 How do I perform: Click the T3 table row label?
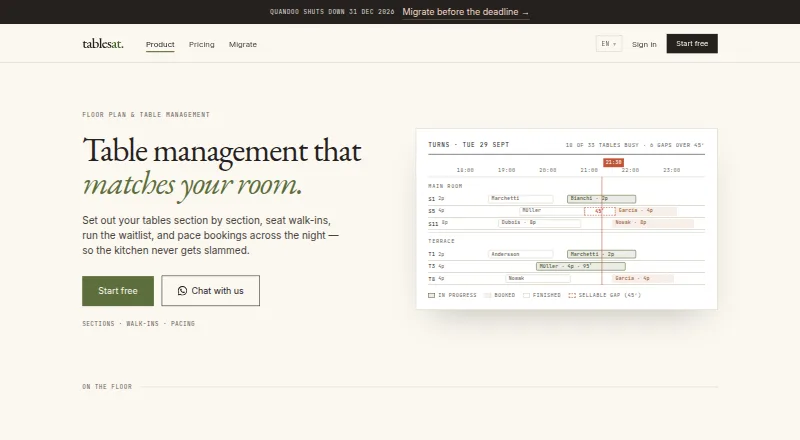[432, 266]
